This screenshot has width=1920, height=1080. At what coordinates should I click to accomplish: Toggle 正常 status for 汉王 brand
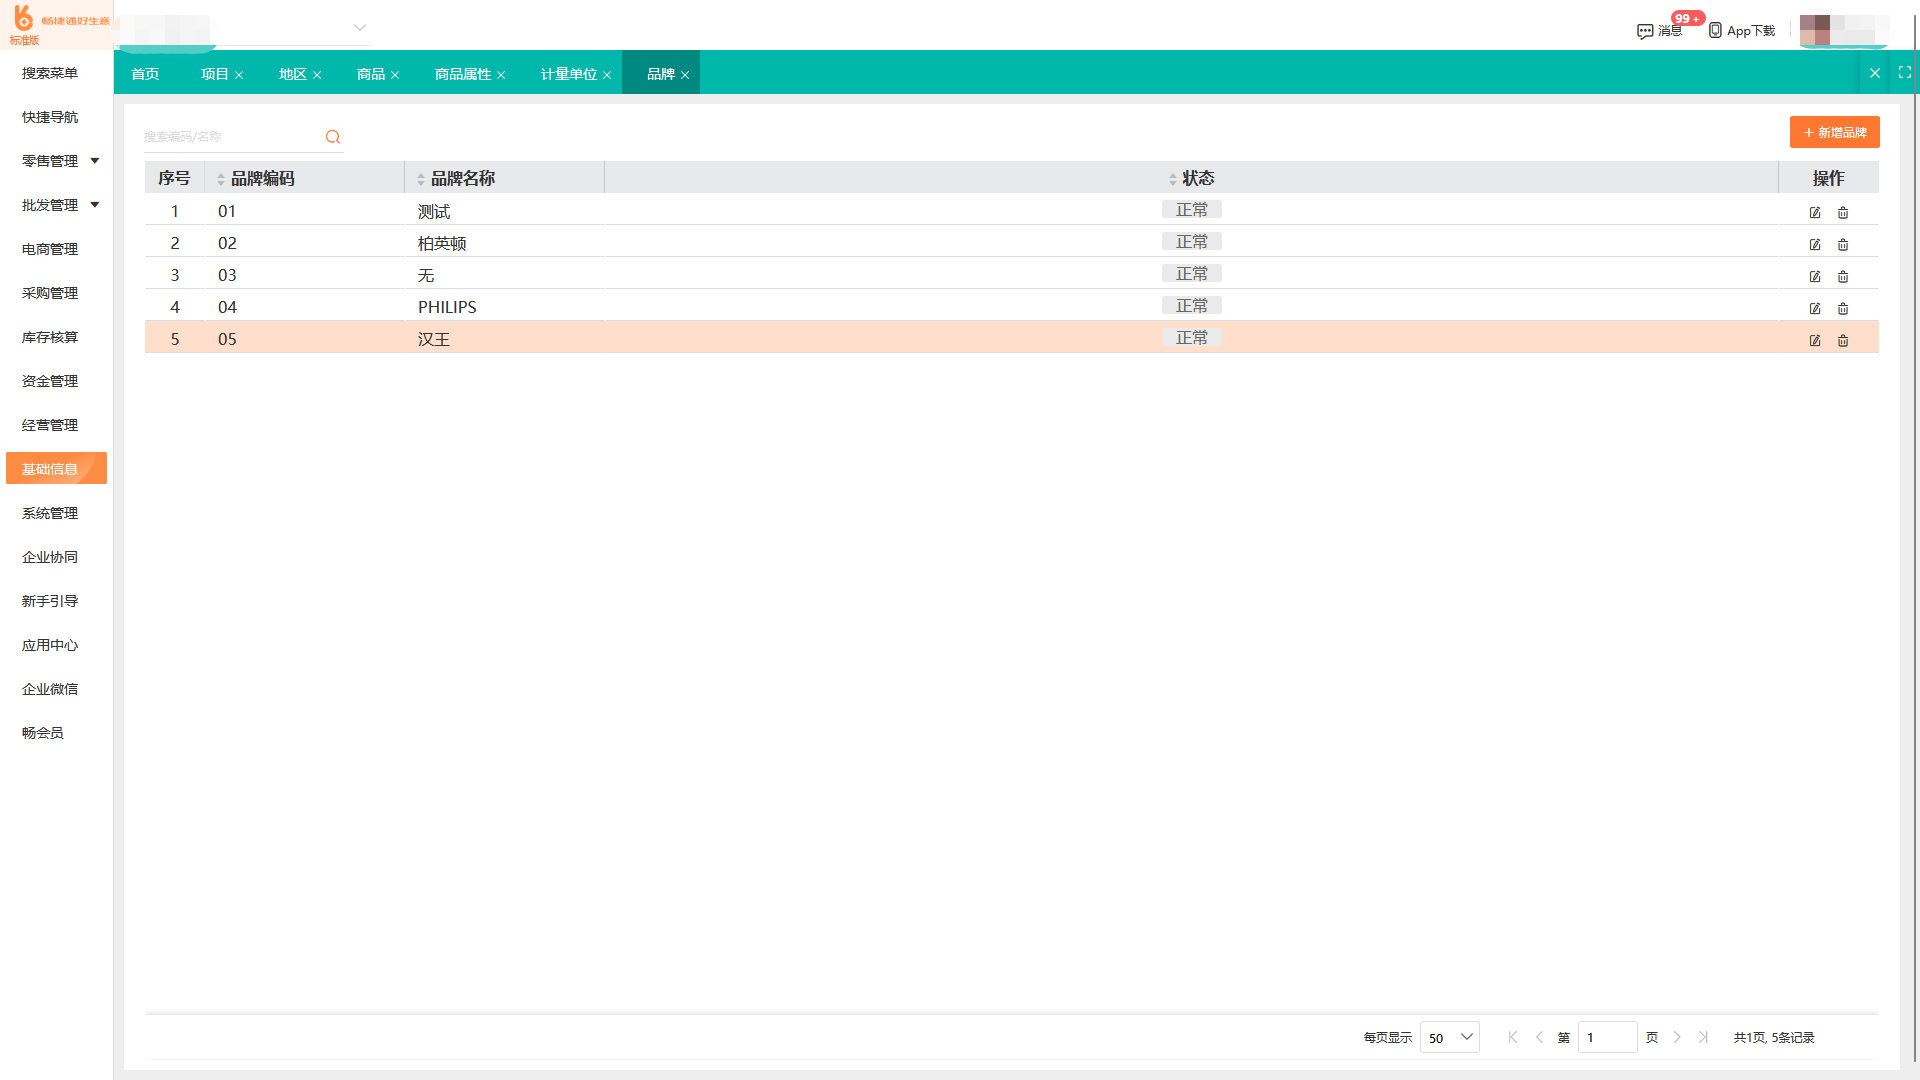[1191, 338]
